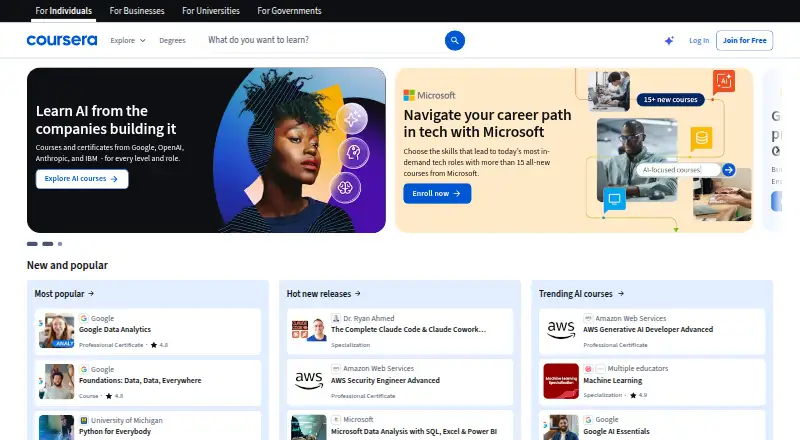The width and height of the screenshot is (800, 440).
Task: Open Google Data Analytics thumbnail
Action: pos(57,331)
